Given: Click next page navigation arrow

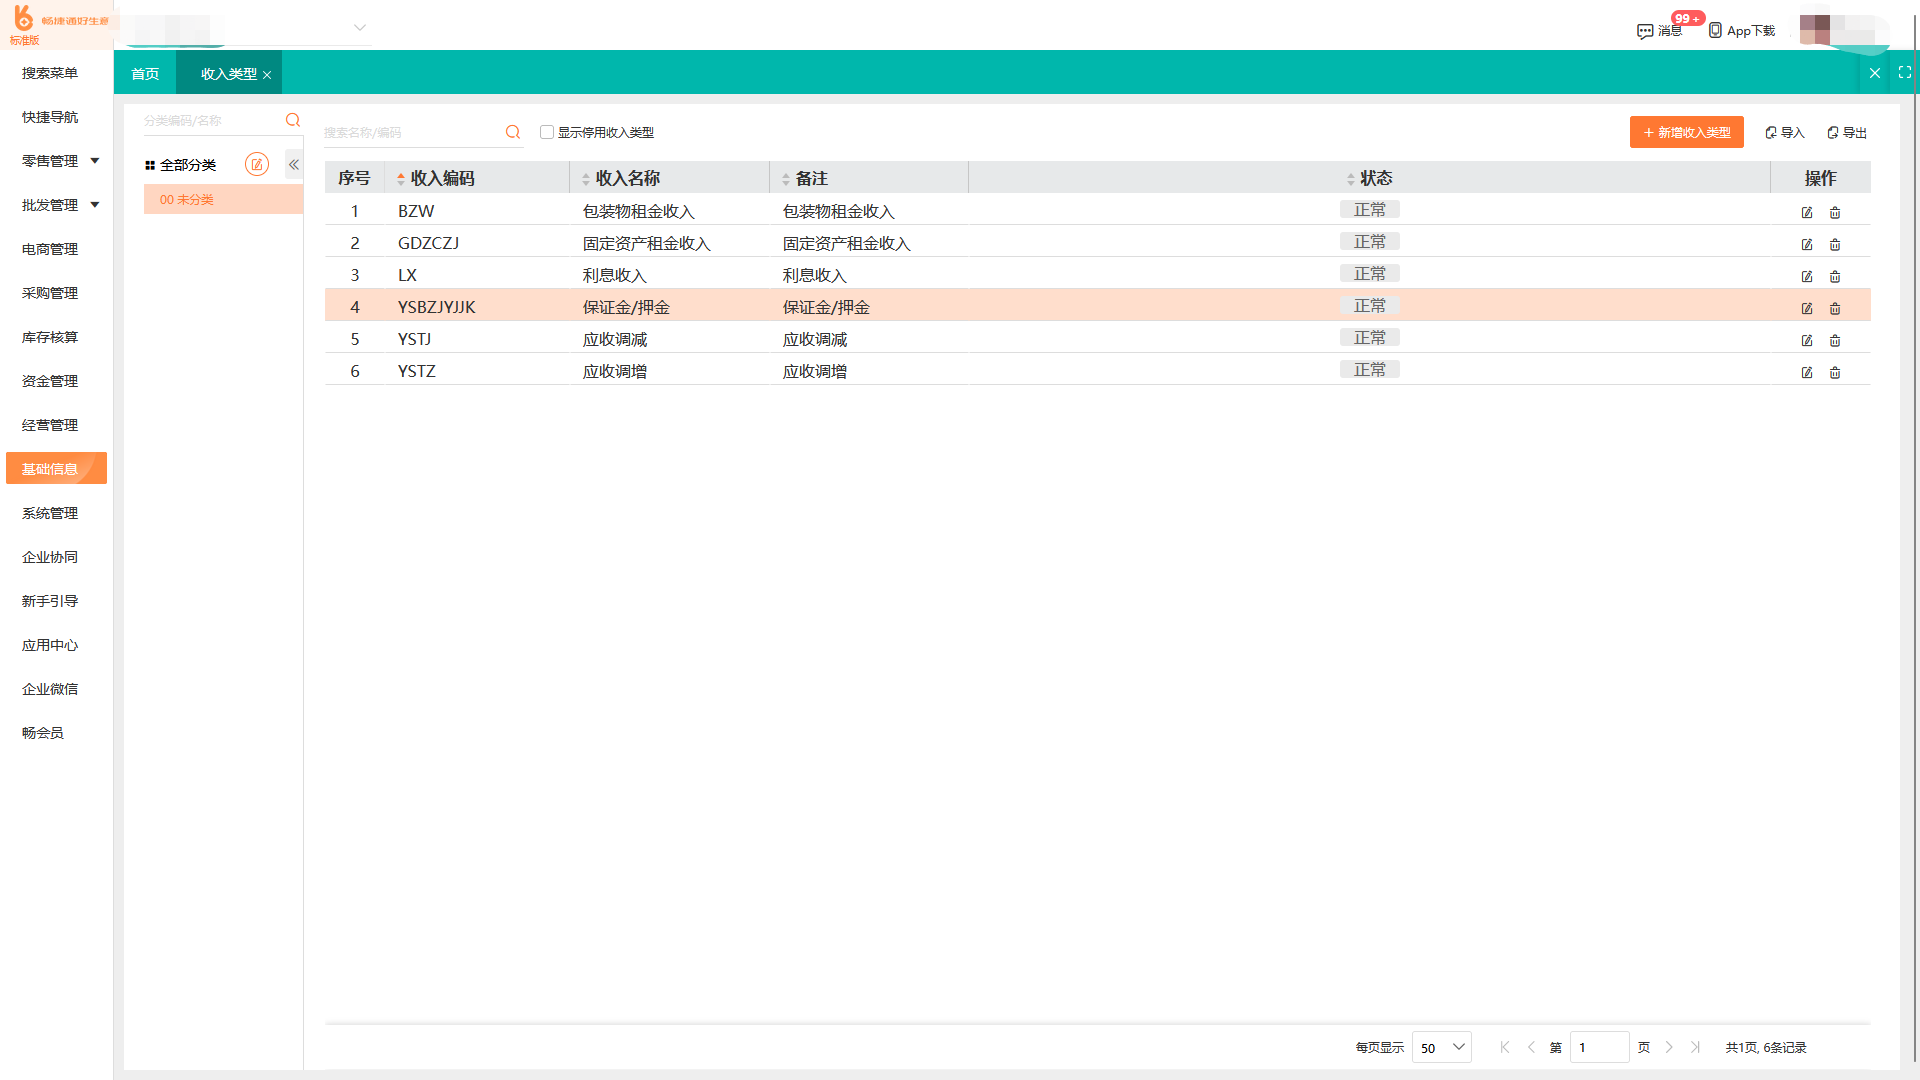Looking at the screenshot, I should point(1668,1047).
